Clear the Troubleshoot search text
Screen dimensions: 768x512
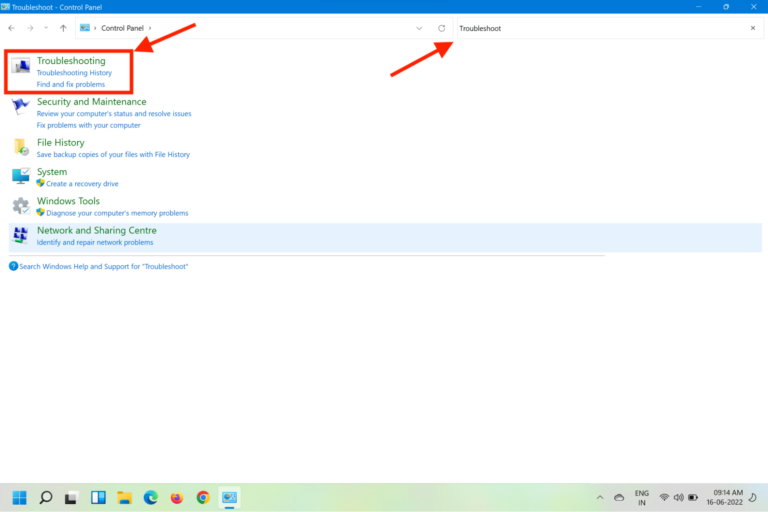point(753,28)
